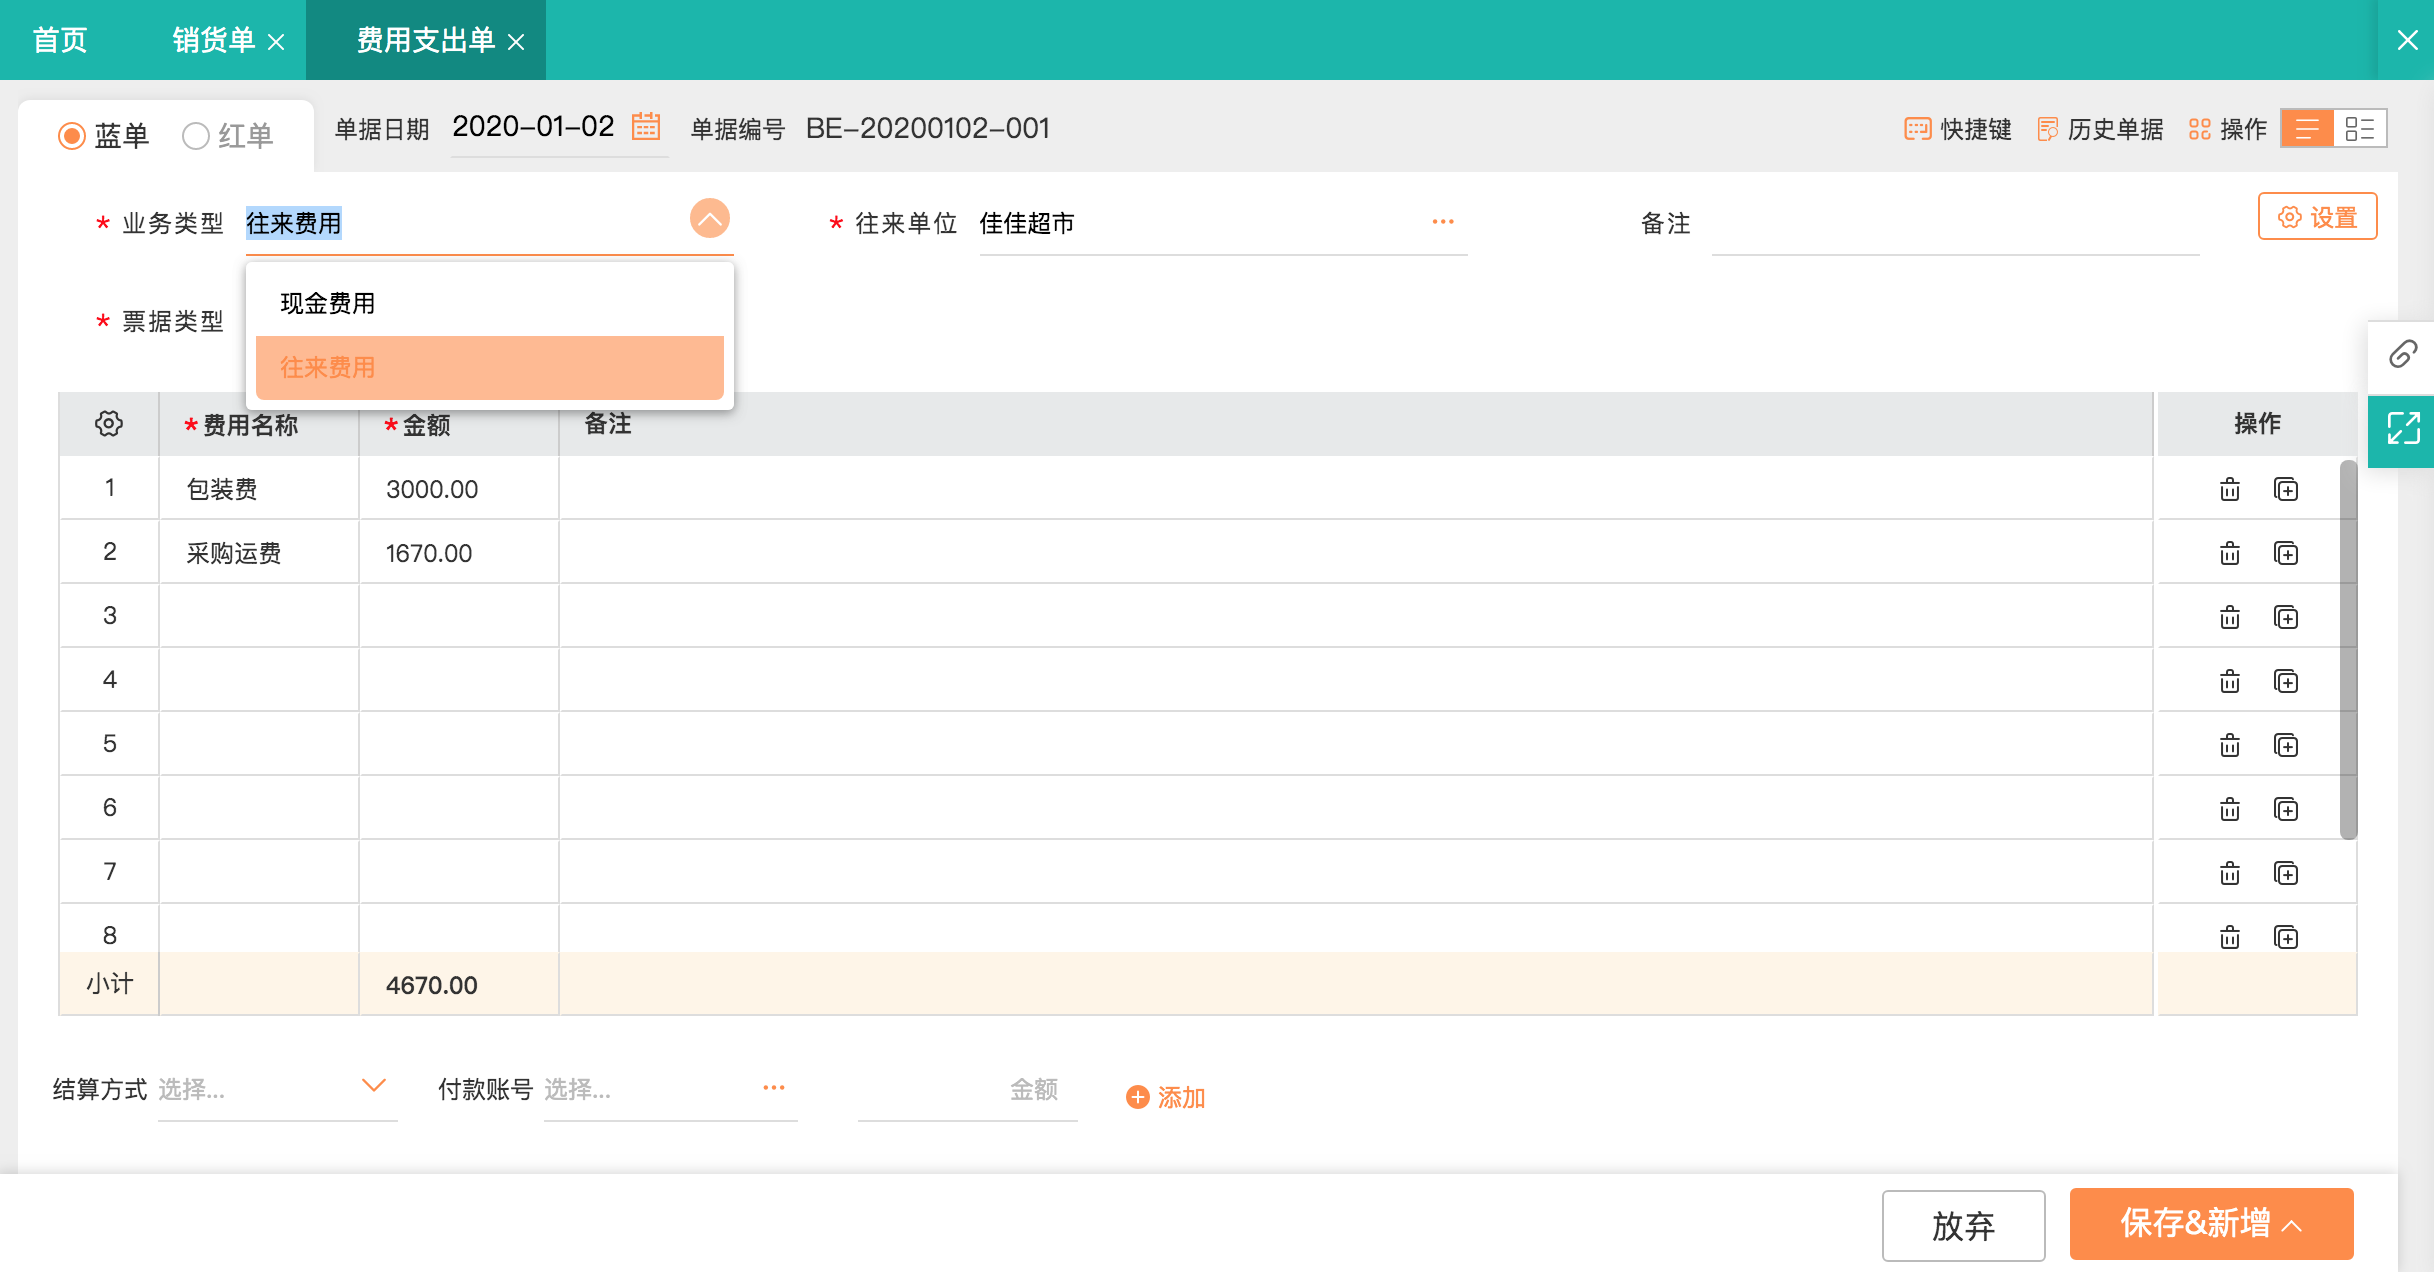Click the ellipsis icon next to 往来单位
The height and width of the screenshot is (1272, 2434).
tap(1438, 224)
